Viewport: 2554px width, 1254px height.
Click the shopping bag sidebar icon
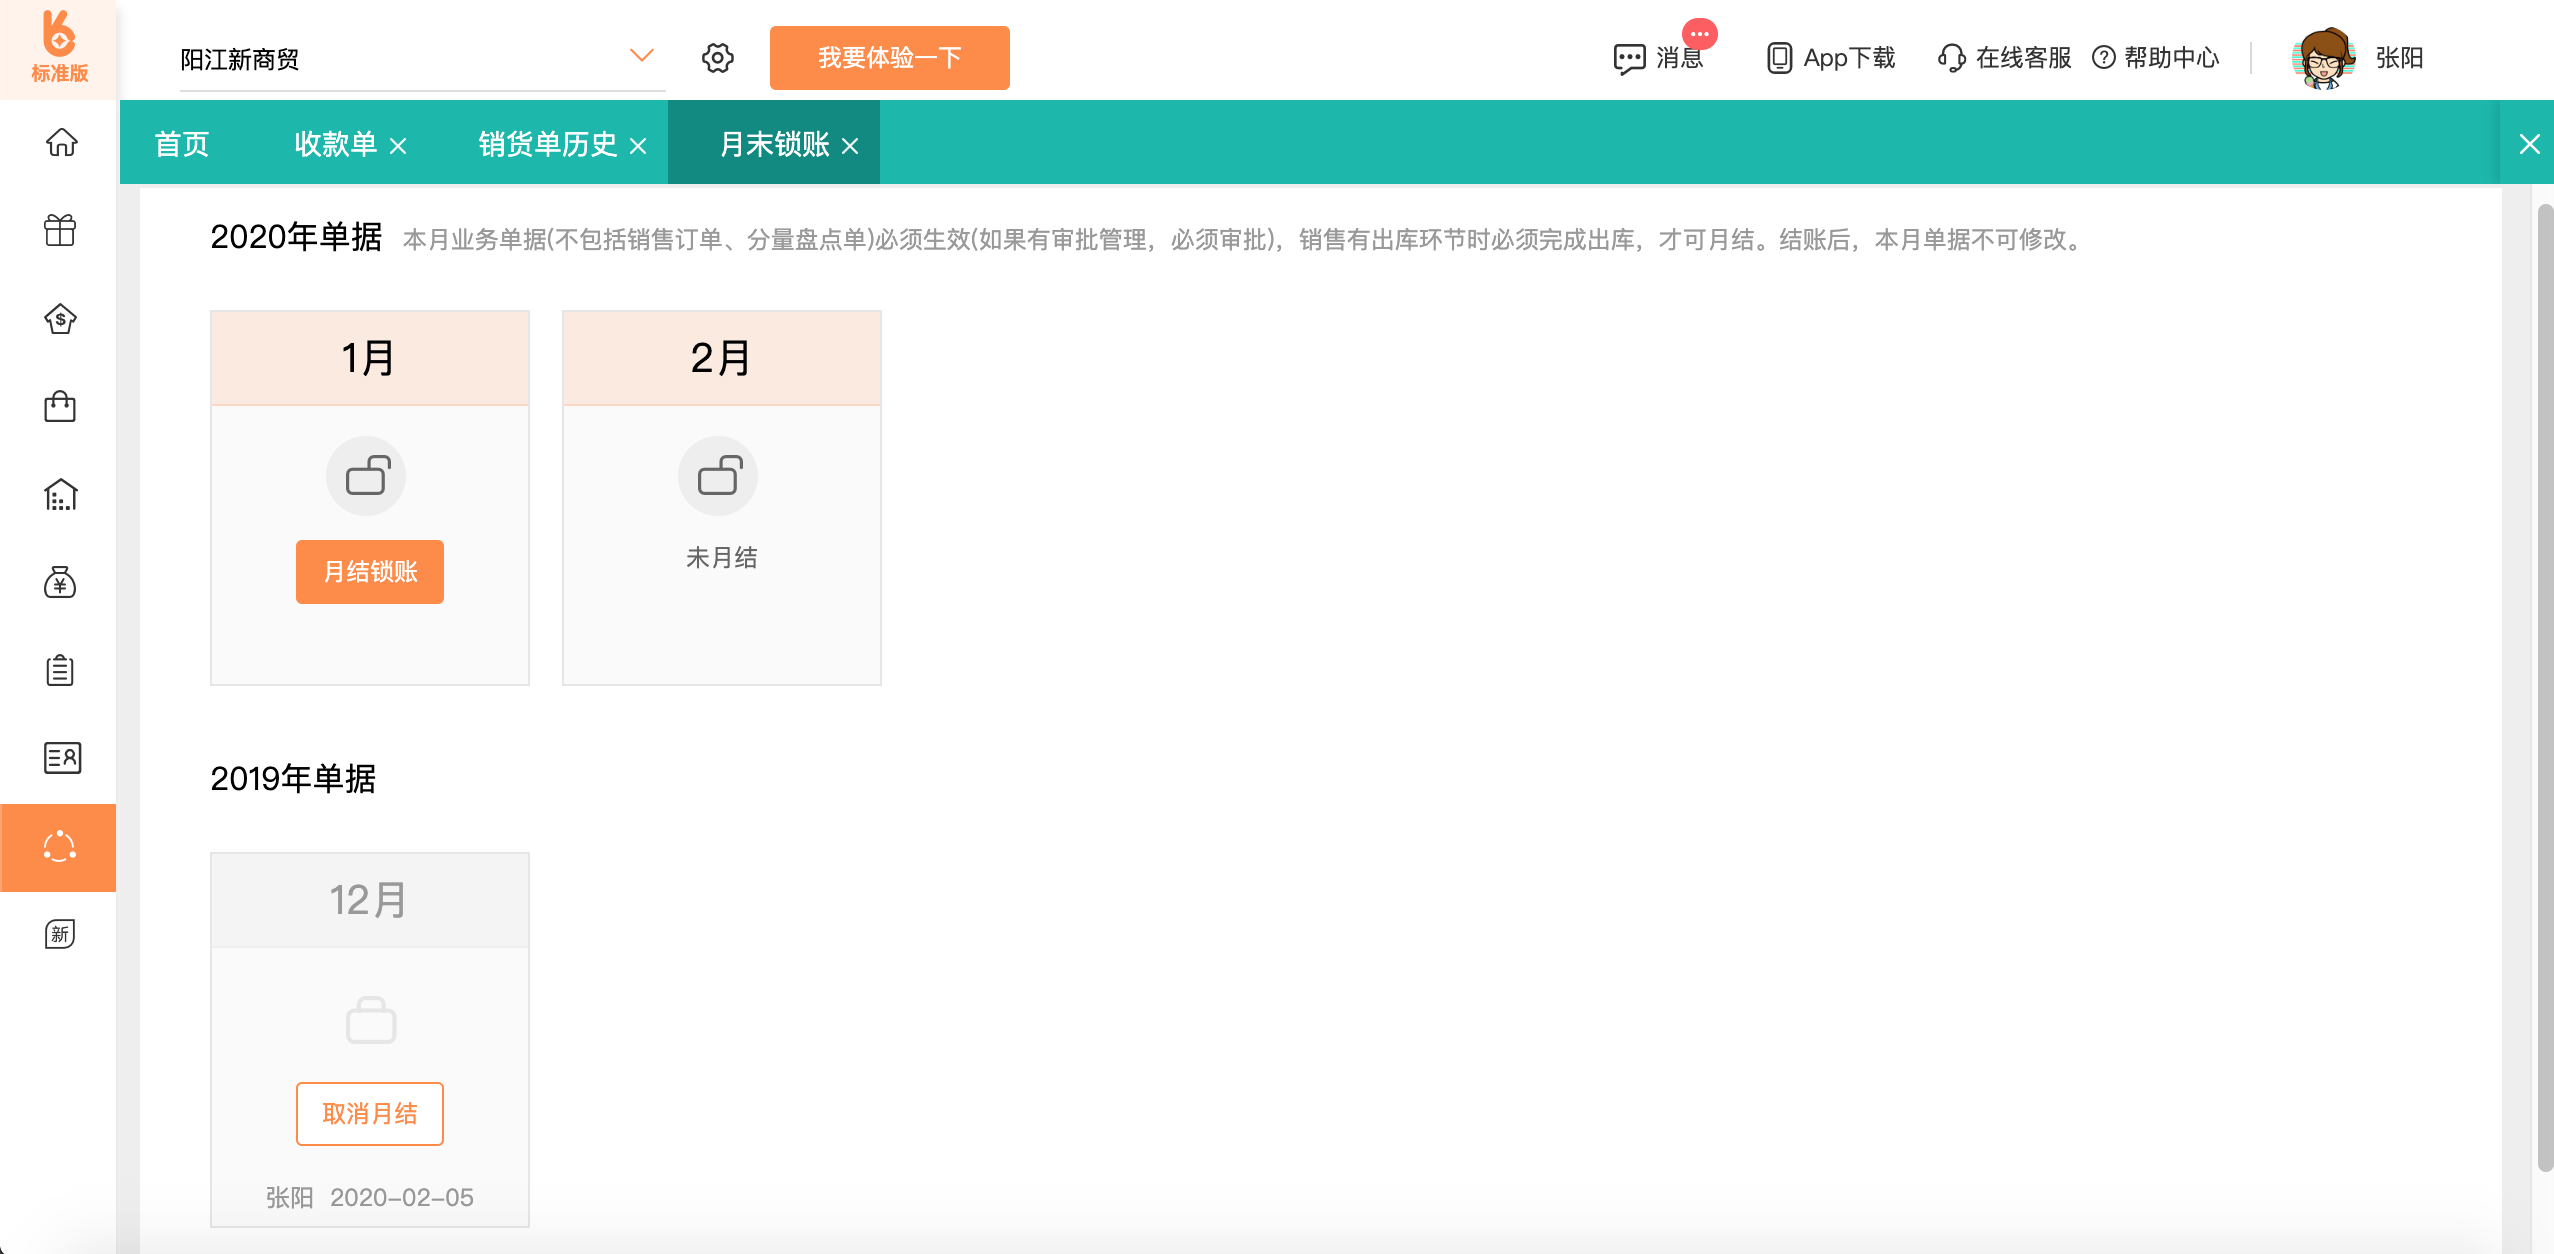click(x=60, y=406)
